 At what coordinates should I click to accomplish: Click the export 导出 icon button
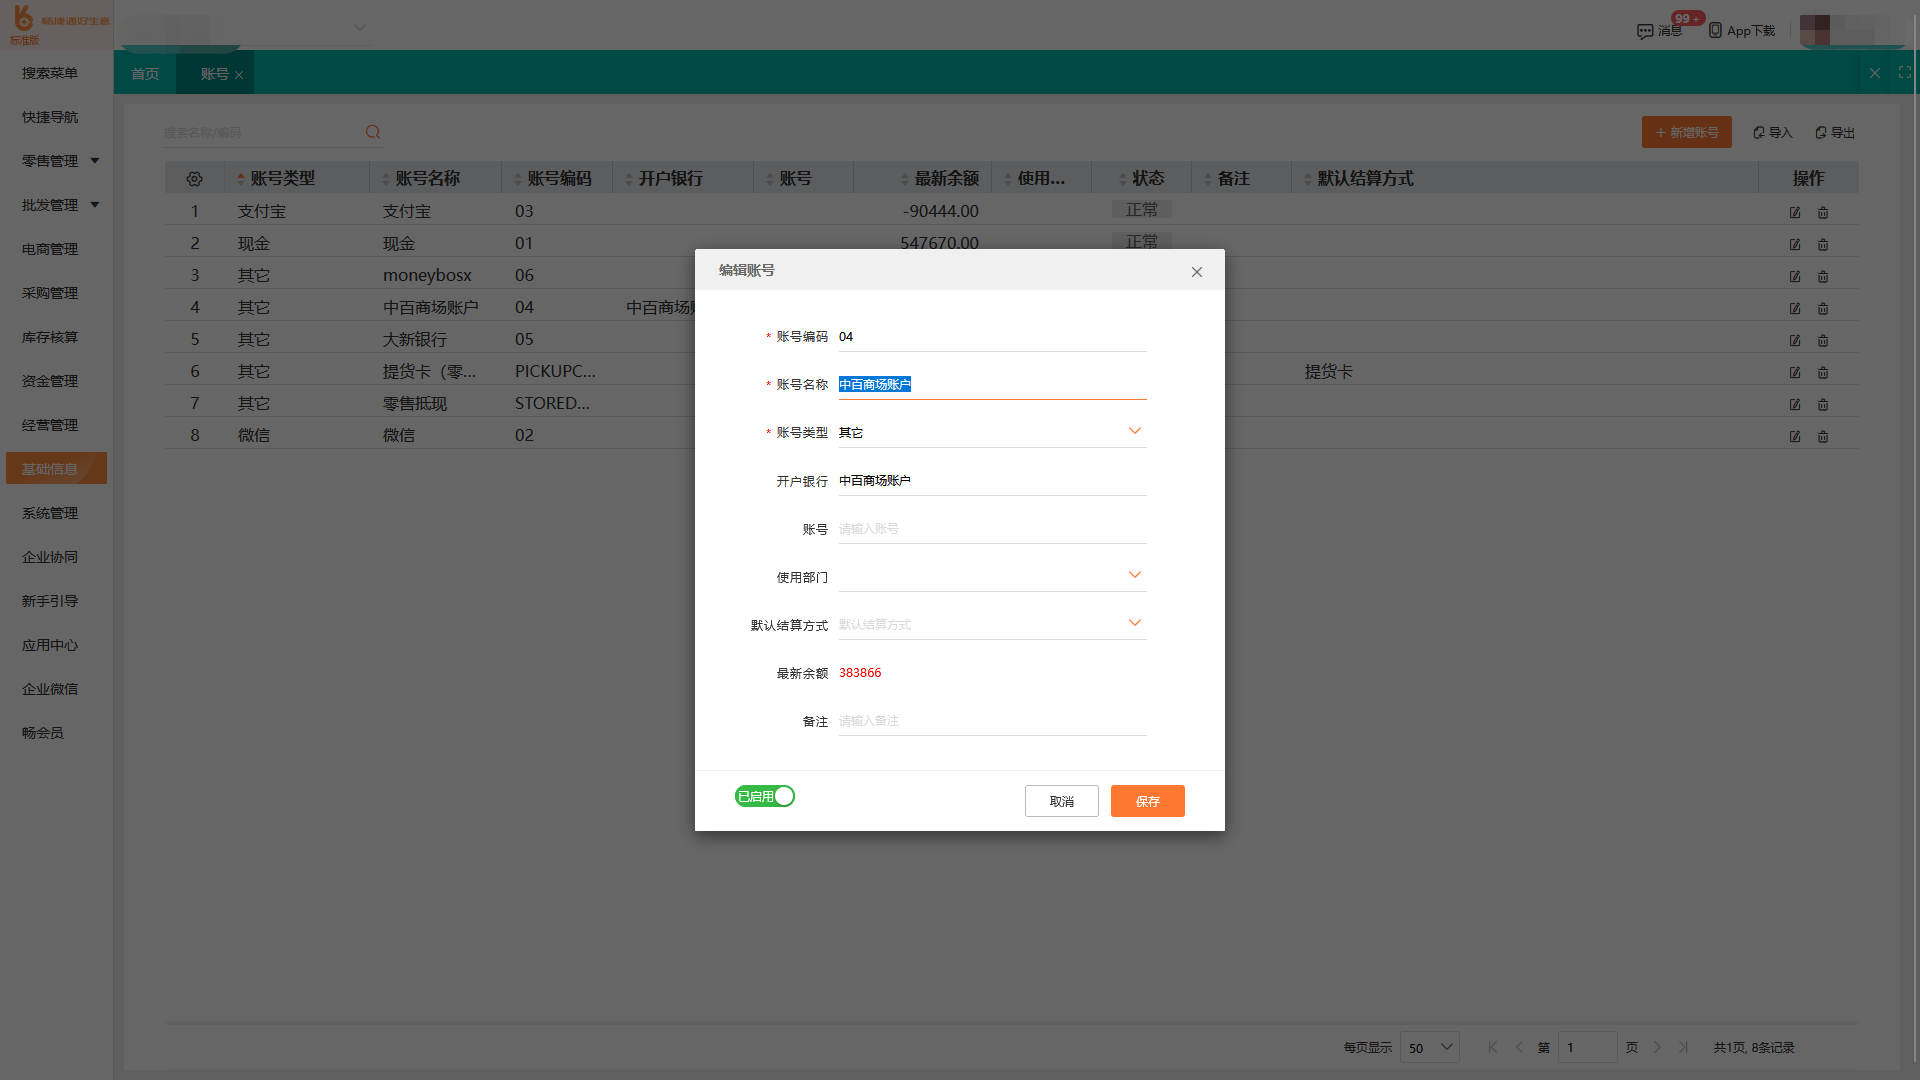click(x=1834, y=132)
